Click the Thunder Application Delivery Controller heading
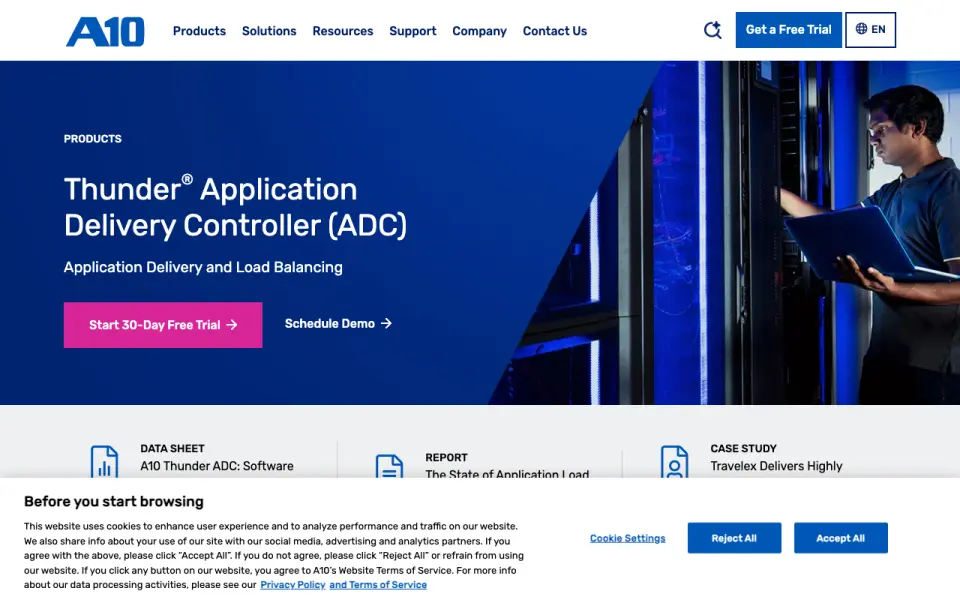Screen dimensions: 960x600 [x=235, y=207]
